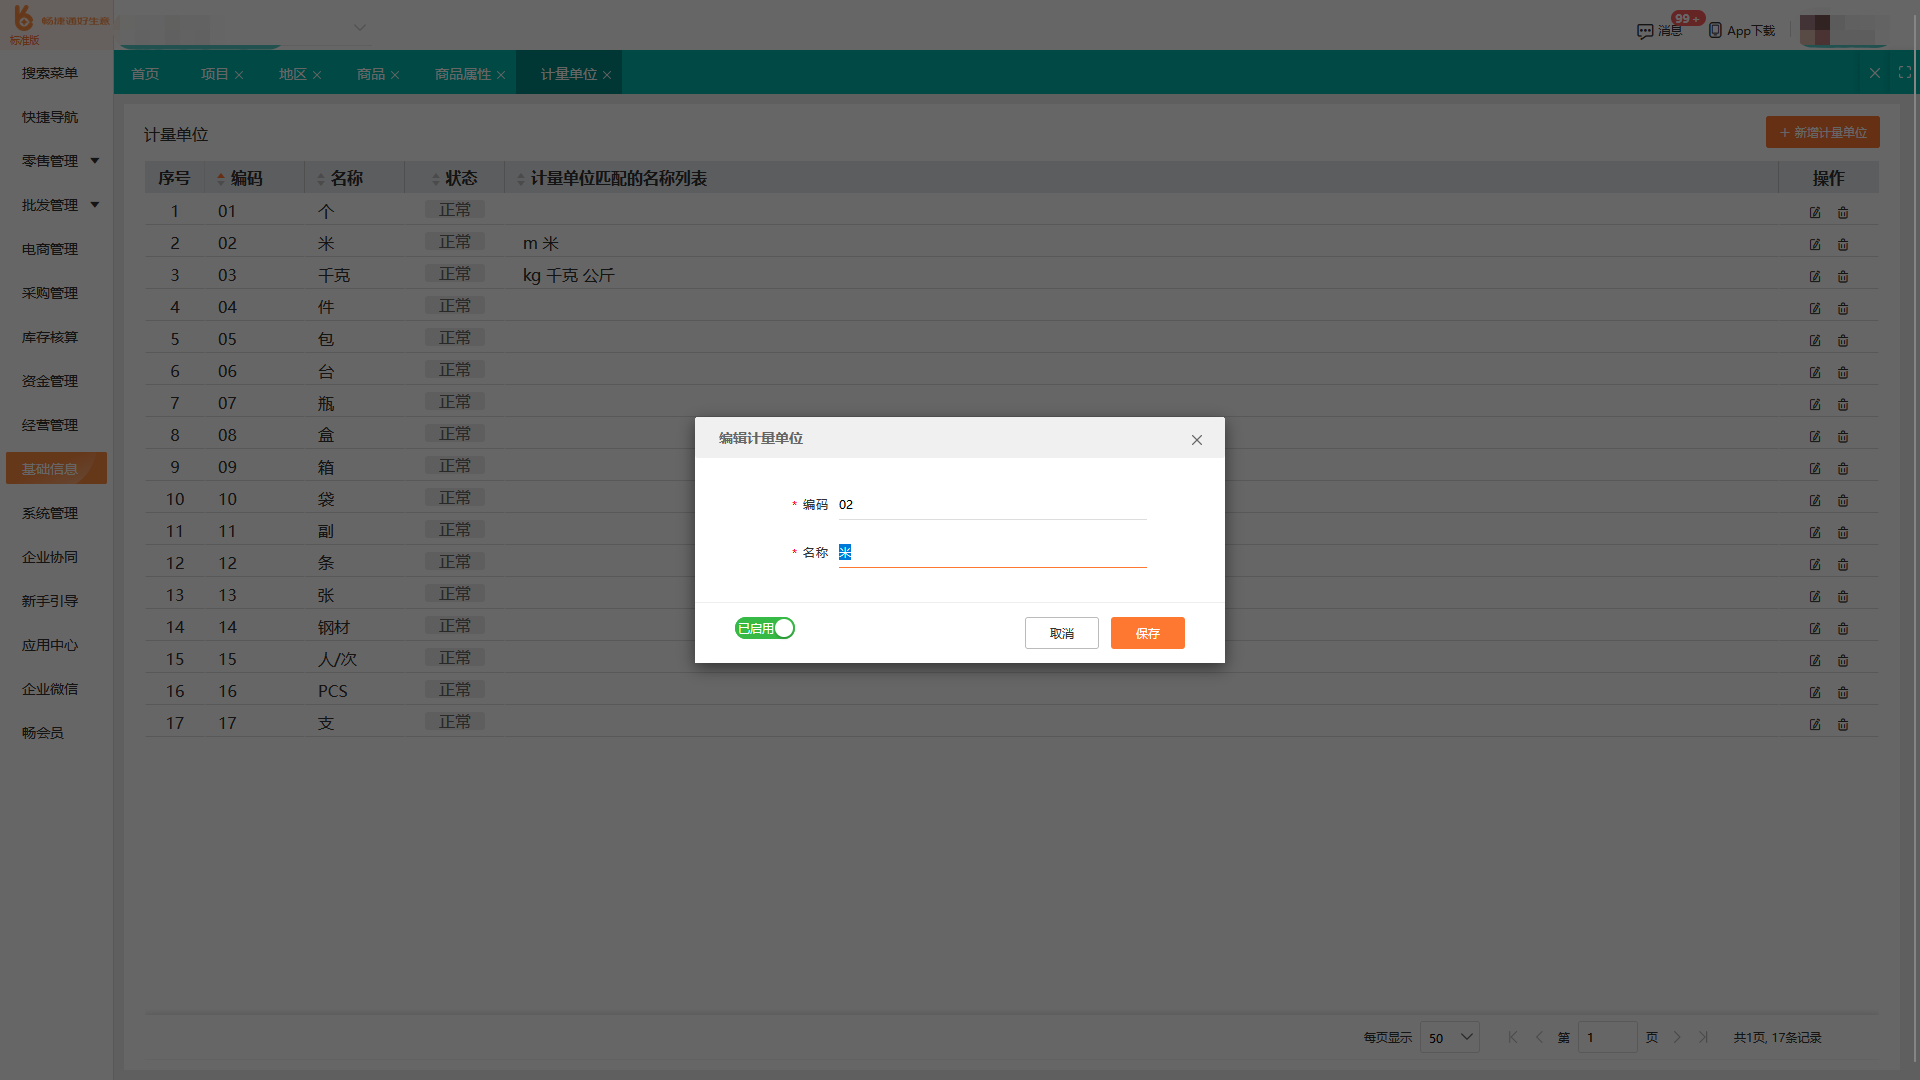Open the 每页显示 50 dropdown
The image size is (1920, 1080).
point(1449,1036)
